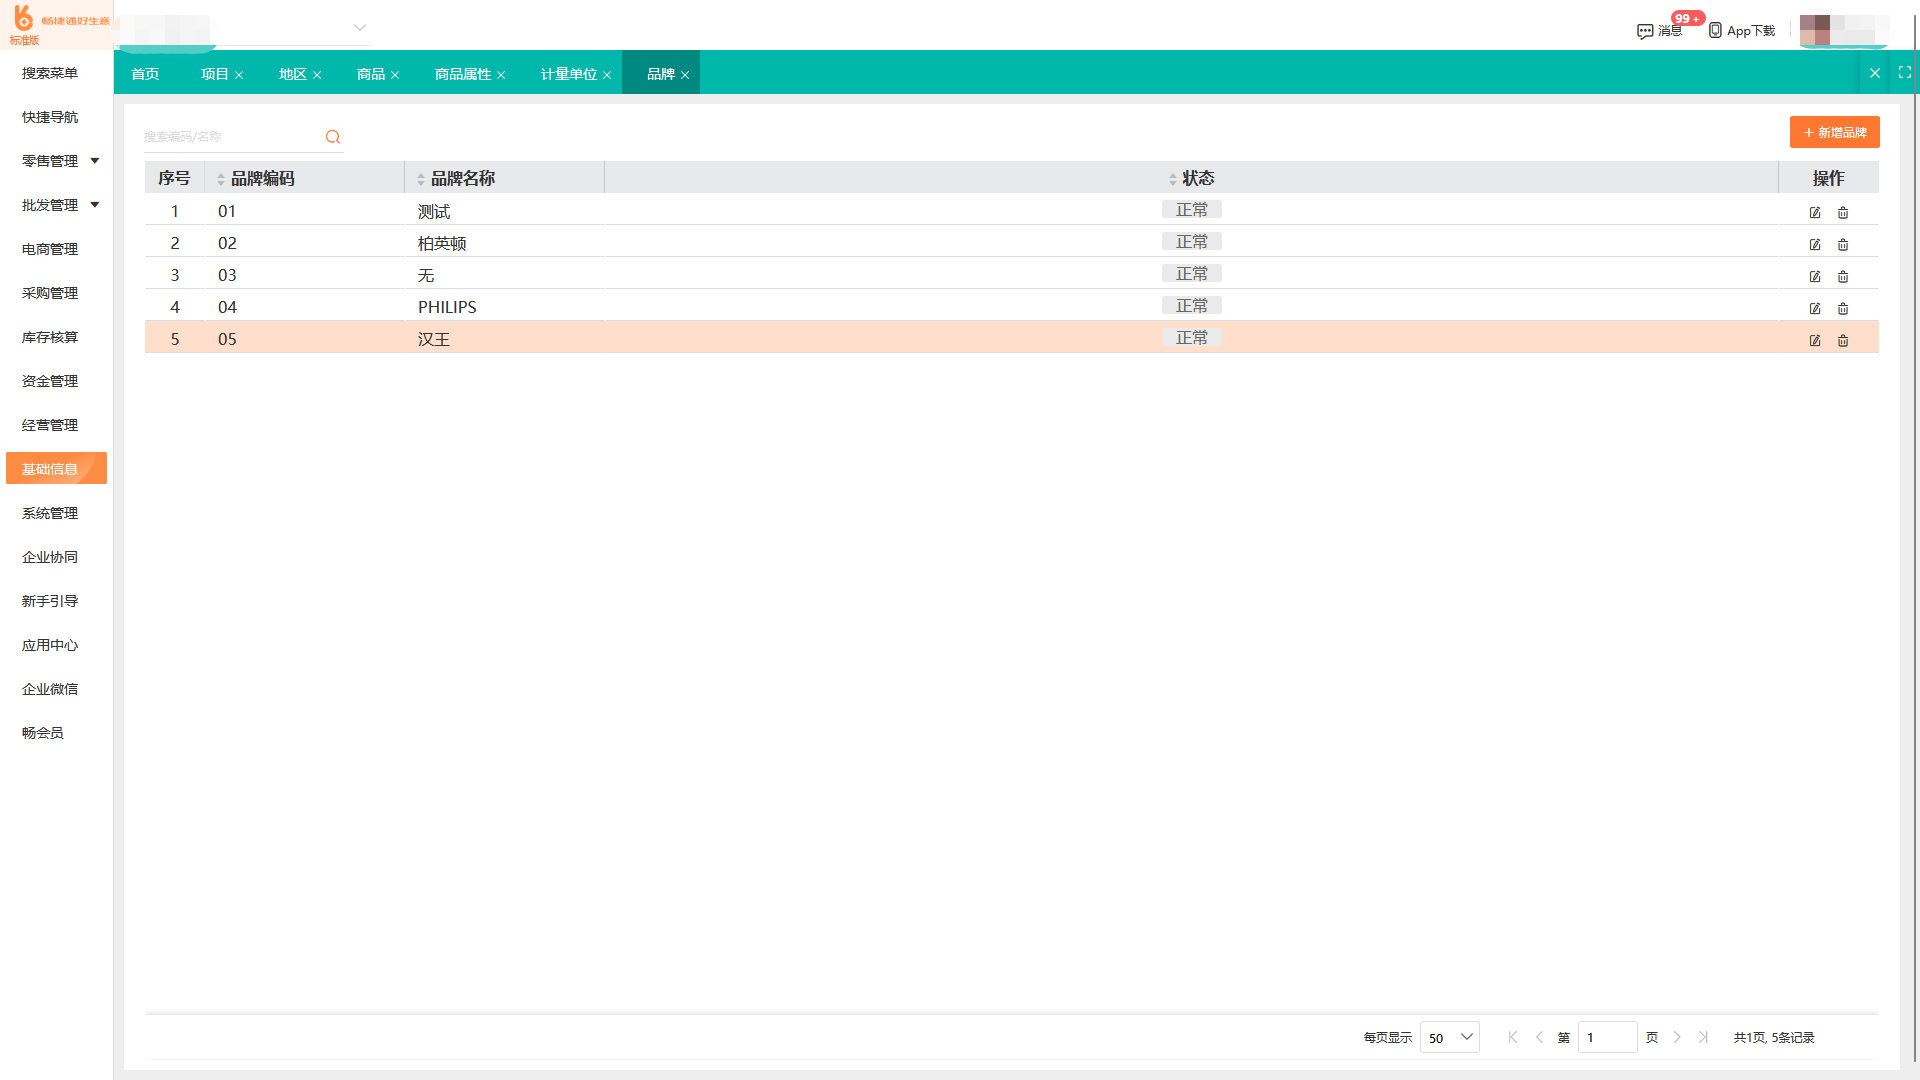This screenshot has height=1080, width=1920.
Task: Select page size dropdown showing 50
Action: pyautogui.click(x=1449, y=1038)
